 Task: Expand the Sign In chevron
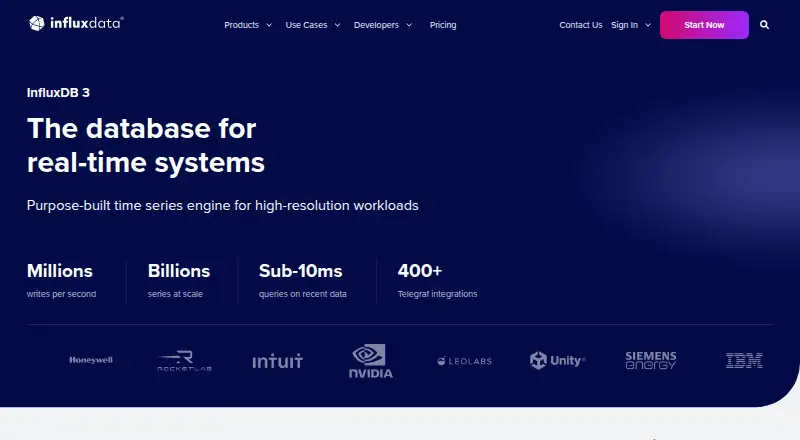(x=648, y=25)
